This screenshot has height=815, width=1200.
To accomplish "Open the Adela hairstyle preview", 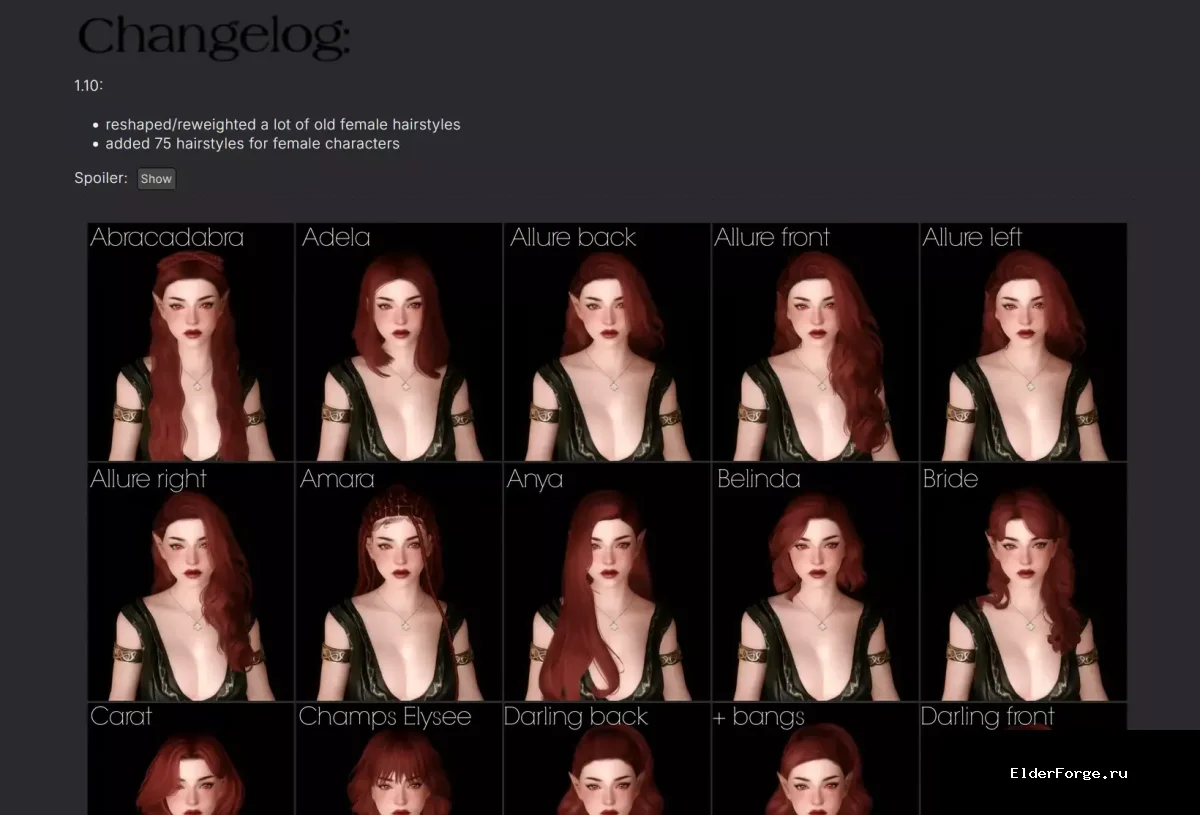I will (399, 342).
